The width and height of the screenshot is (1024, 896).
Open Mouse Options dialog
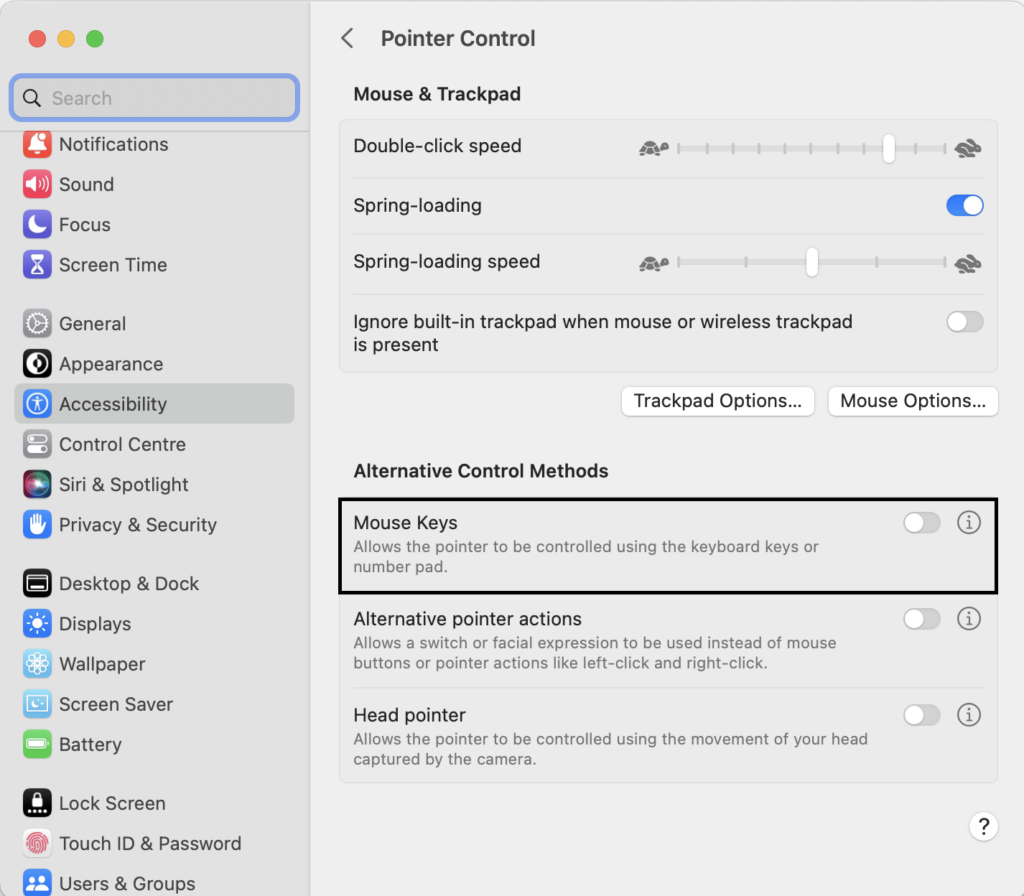click(912, 401)
